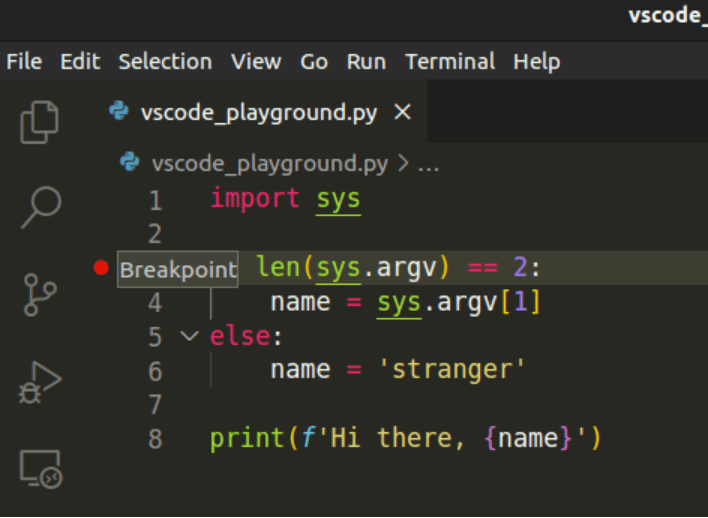Click the 'stranger' string on line 6
Image resolution: width=708 pixels, height=518 pixels.
point(451,370)
